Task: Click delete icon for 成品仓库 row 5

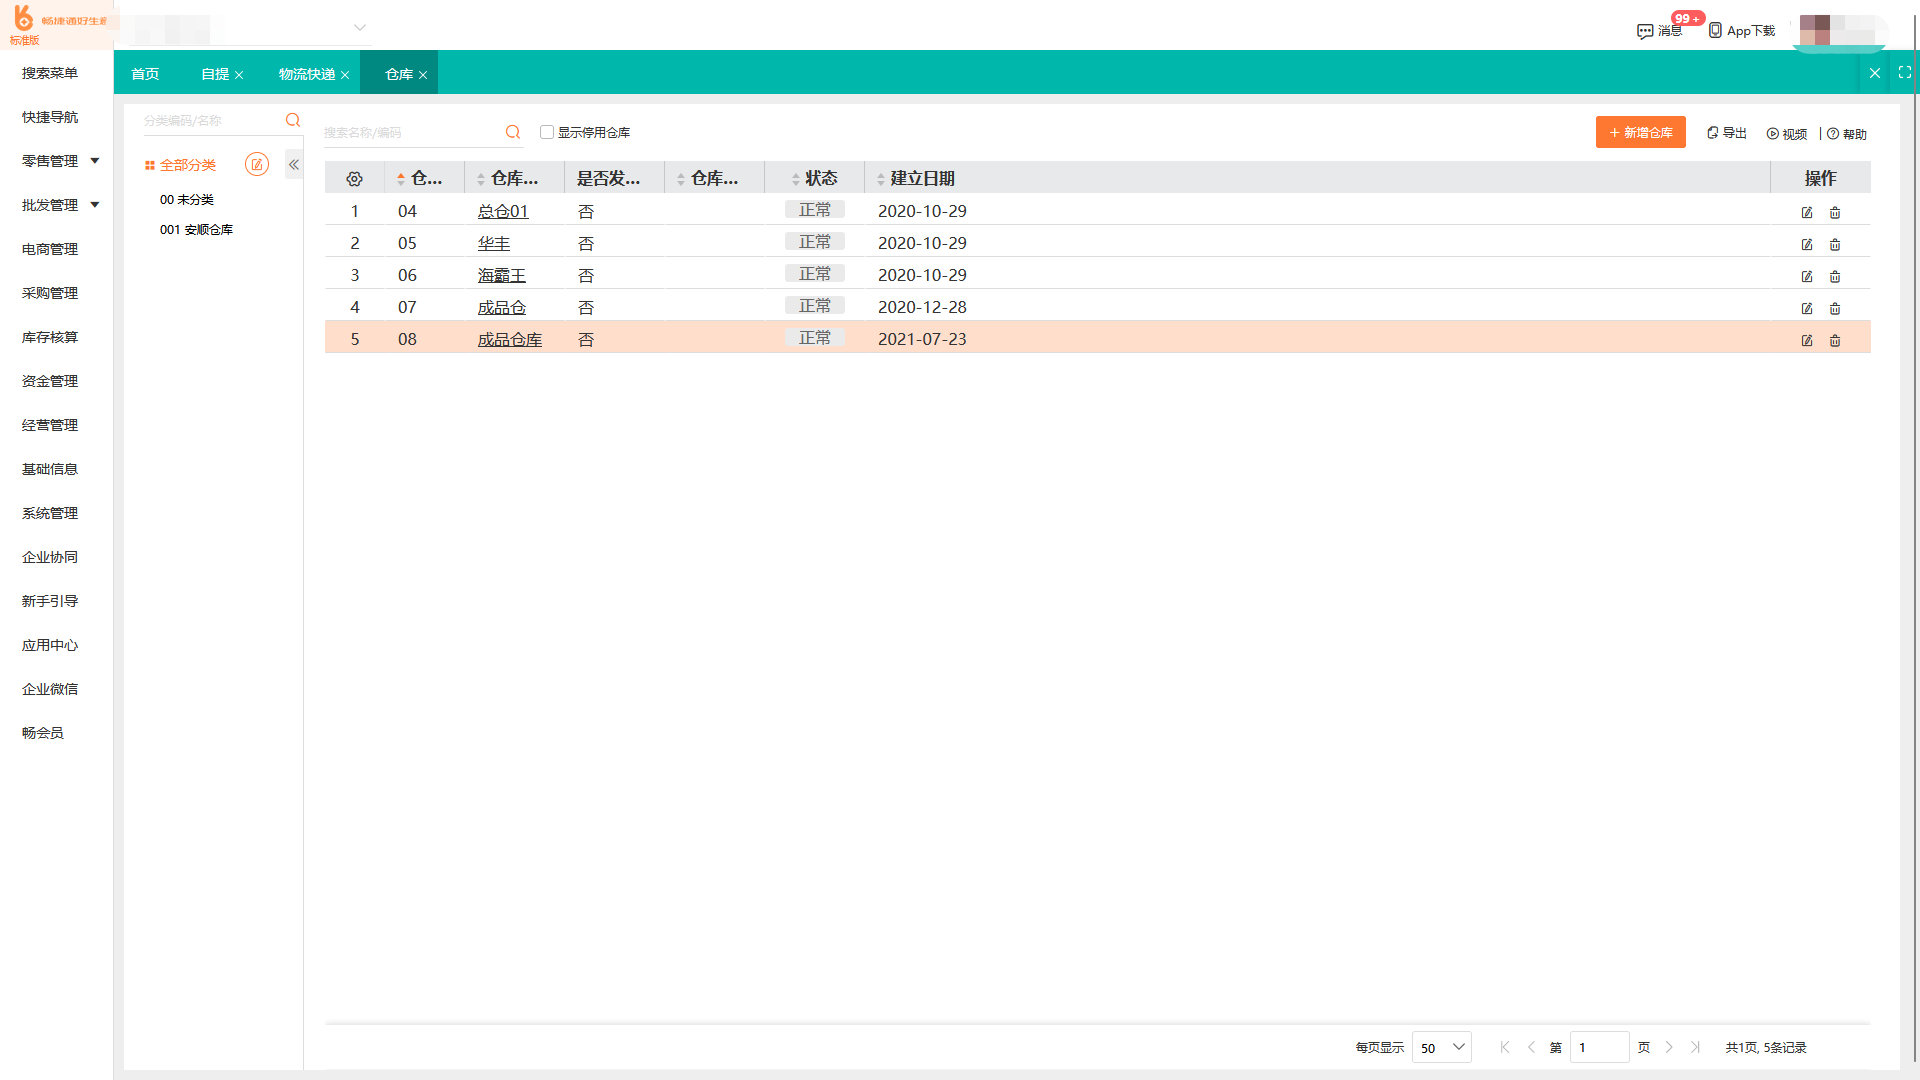Action: pos(1834,339)
